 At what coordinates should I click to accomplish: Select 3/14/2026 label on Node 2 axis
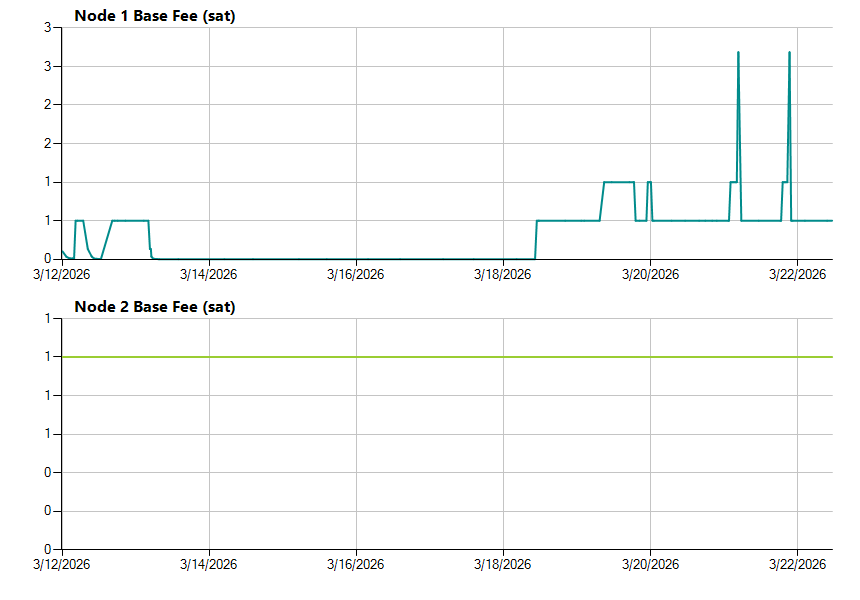tap(208, 565)
